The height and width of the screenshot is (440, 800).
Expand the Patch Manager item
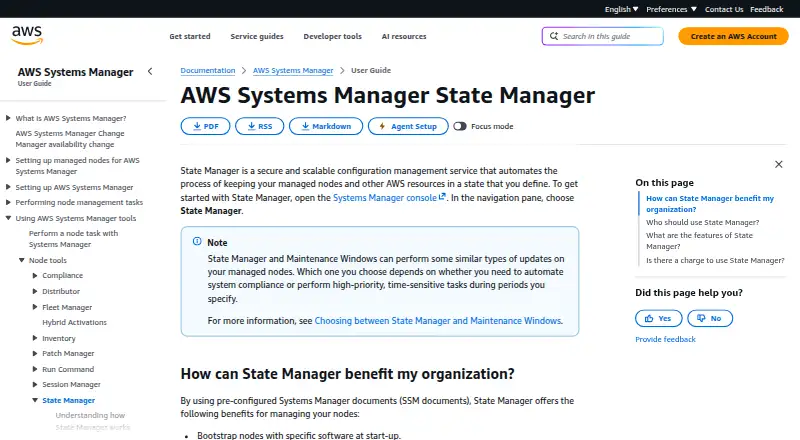(x=35, y=353)
